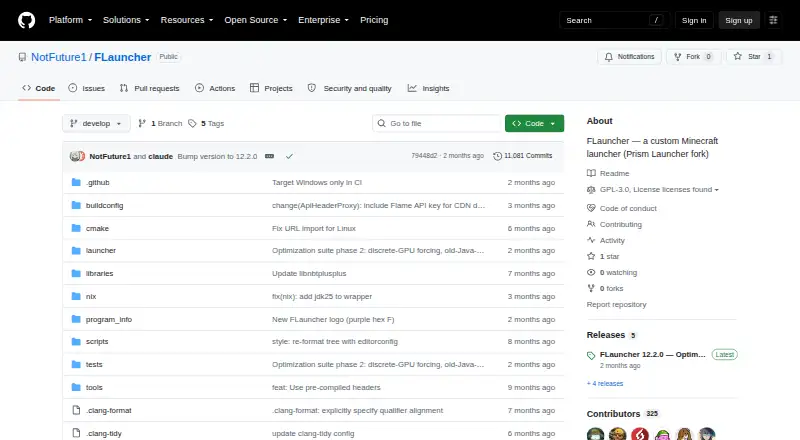
Task: Open the cmake folder
Action: (x=97, y=228)
